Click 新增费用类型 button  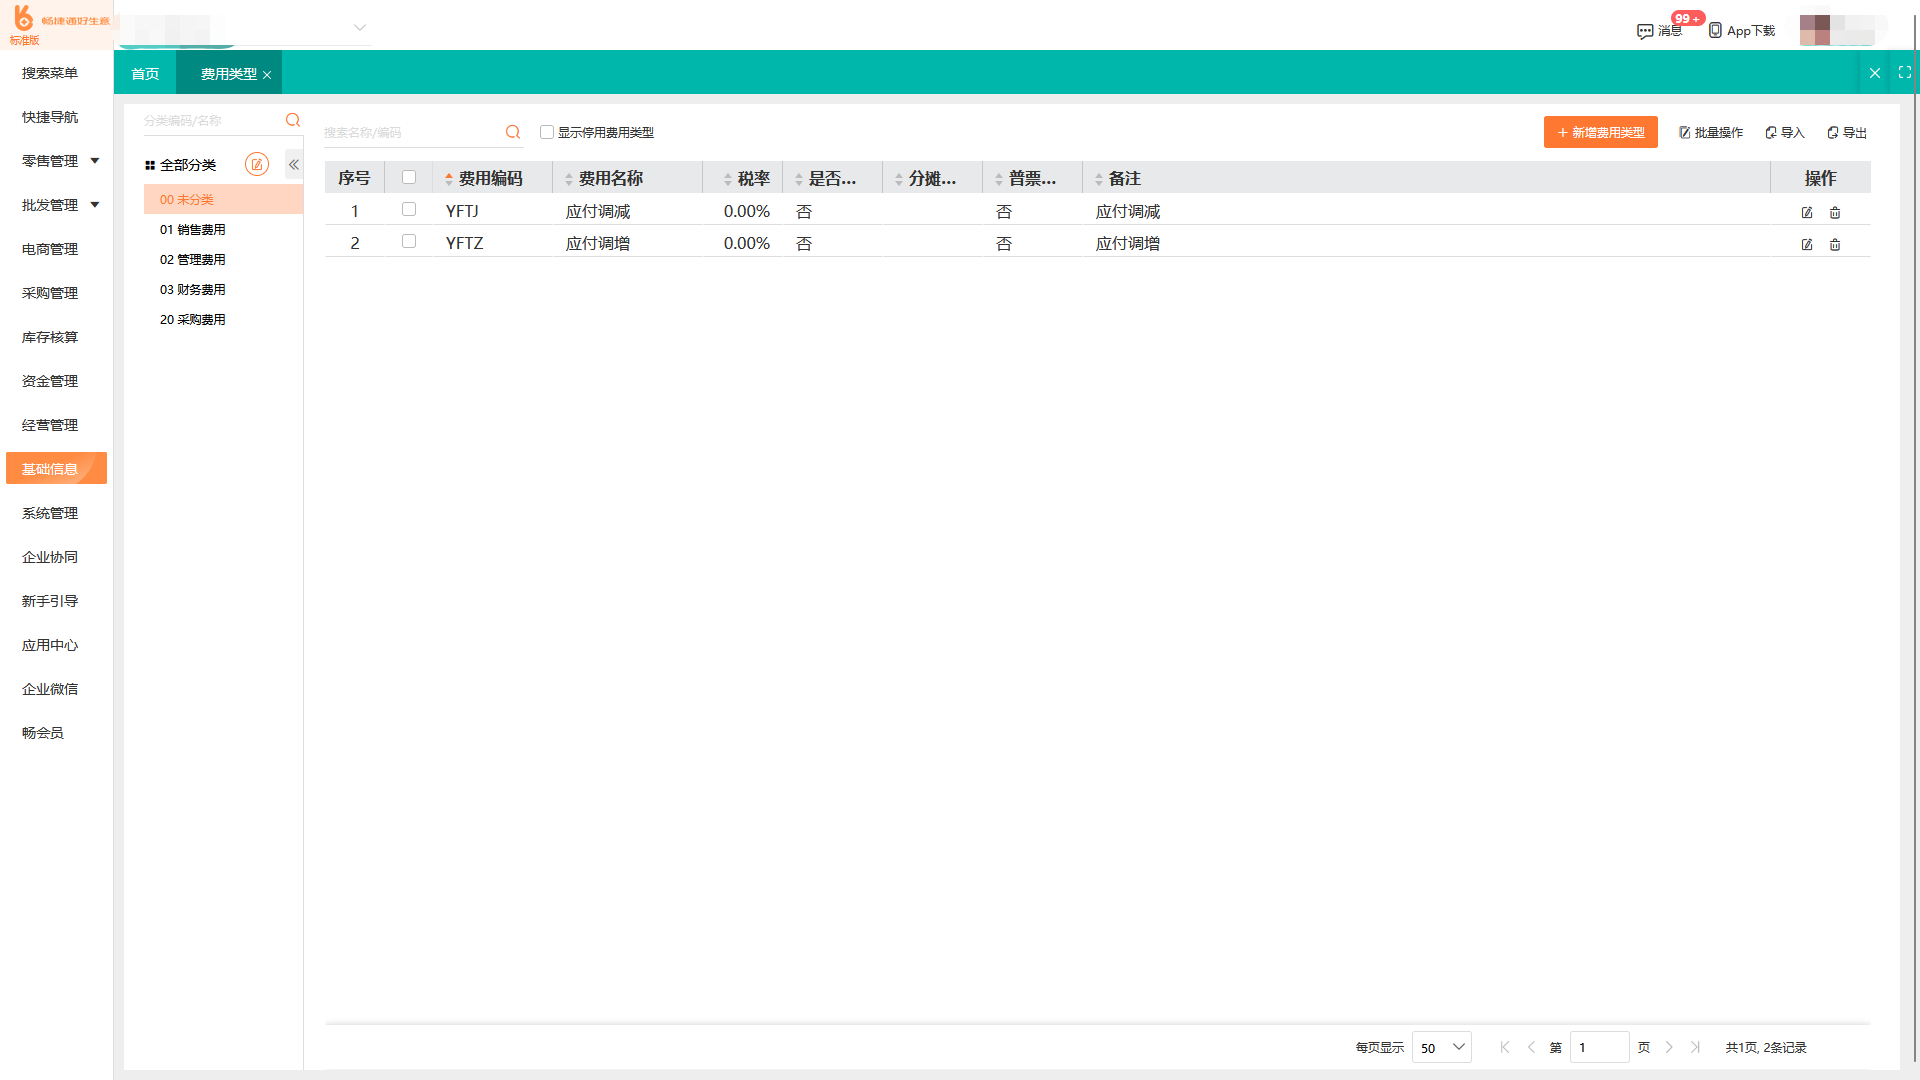[1600, 131]
